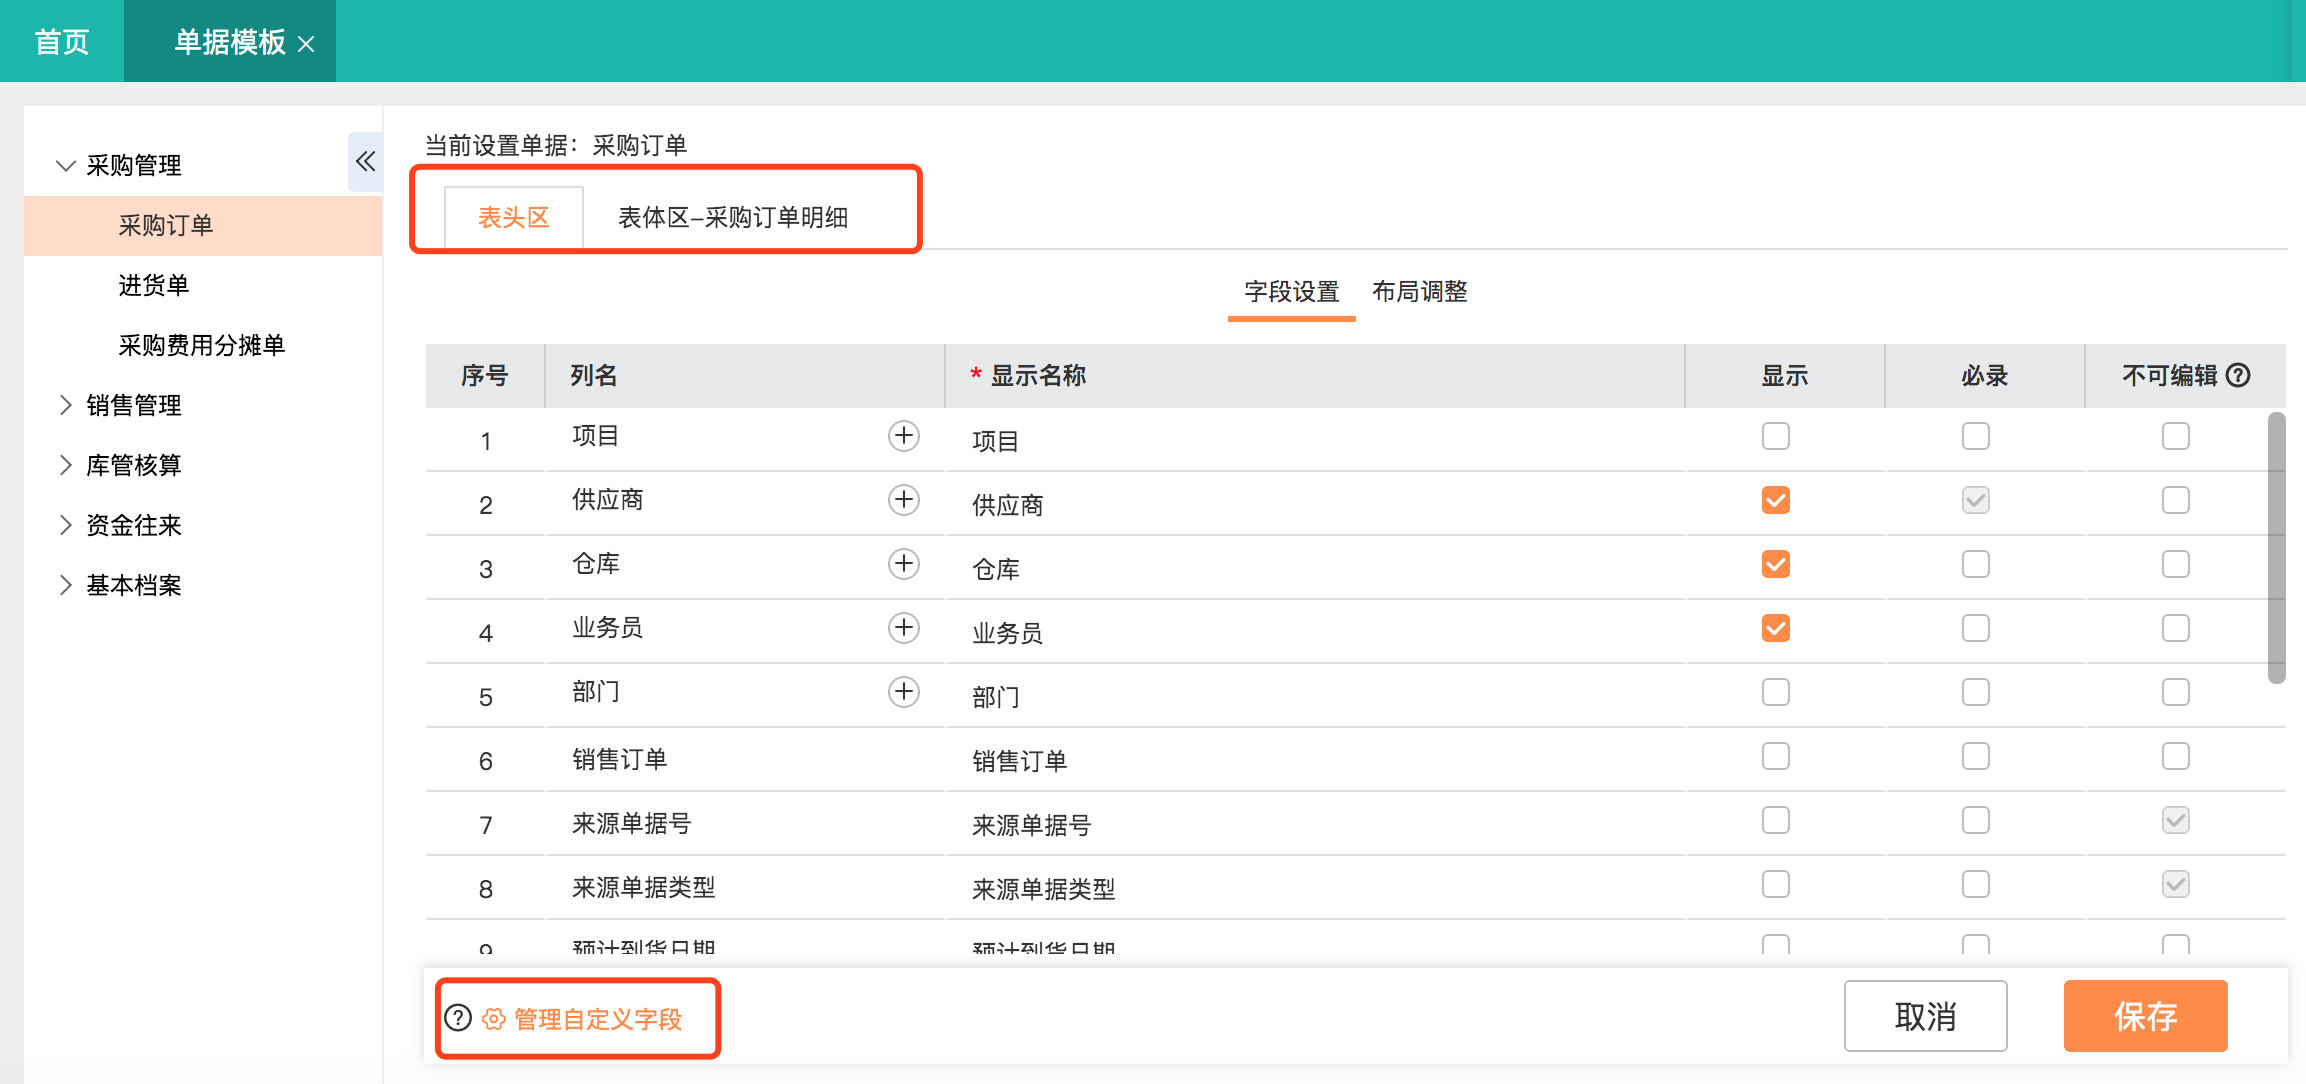Click the + icon next to 供应商
Image resolution: width=2306 pixels, height=1084 pixels.
pyautogui.click(x=907, y=499)
